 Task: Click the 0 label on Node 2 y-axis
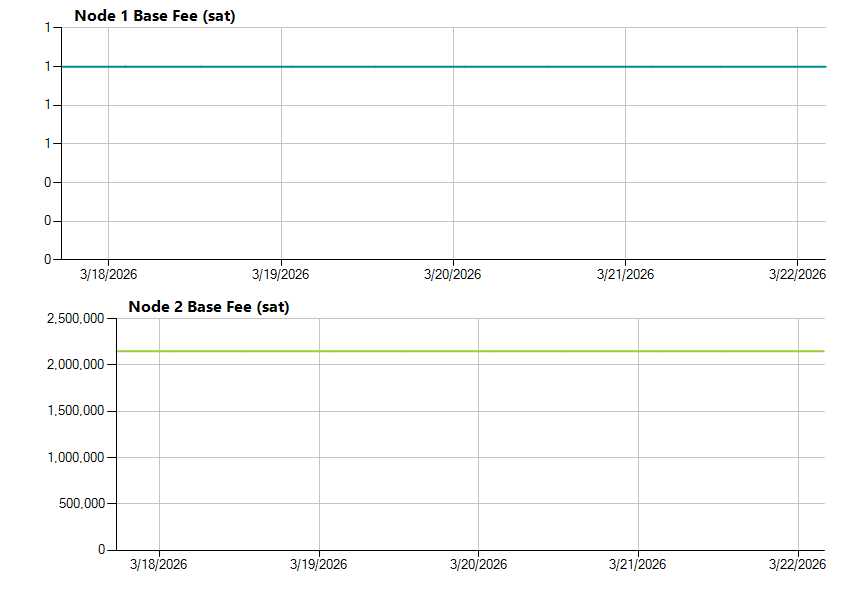(101, 549)
